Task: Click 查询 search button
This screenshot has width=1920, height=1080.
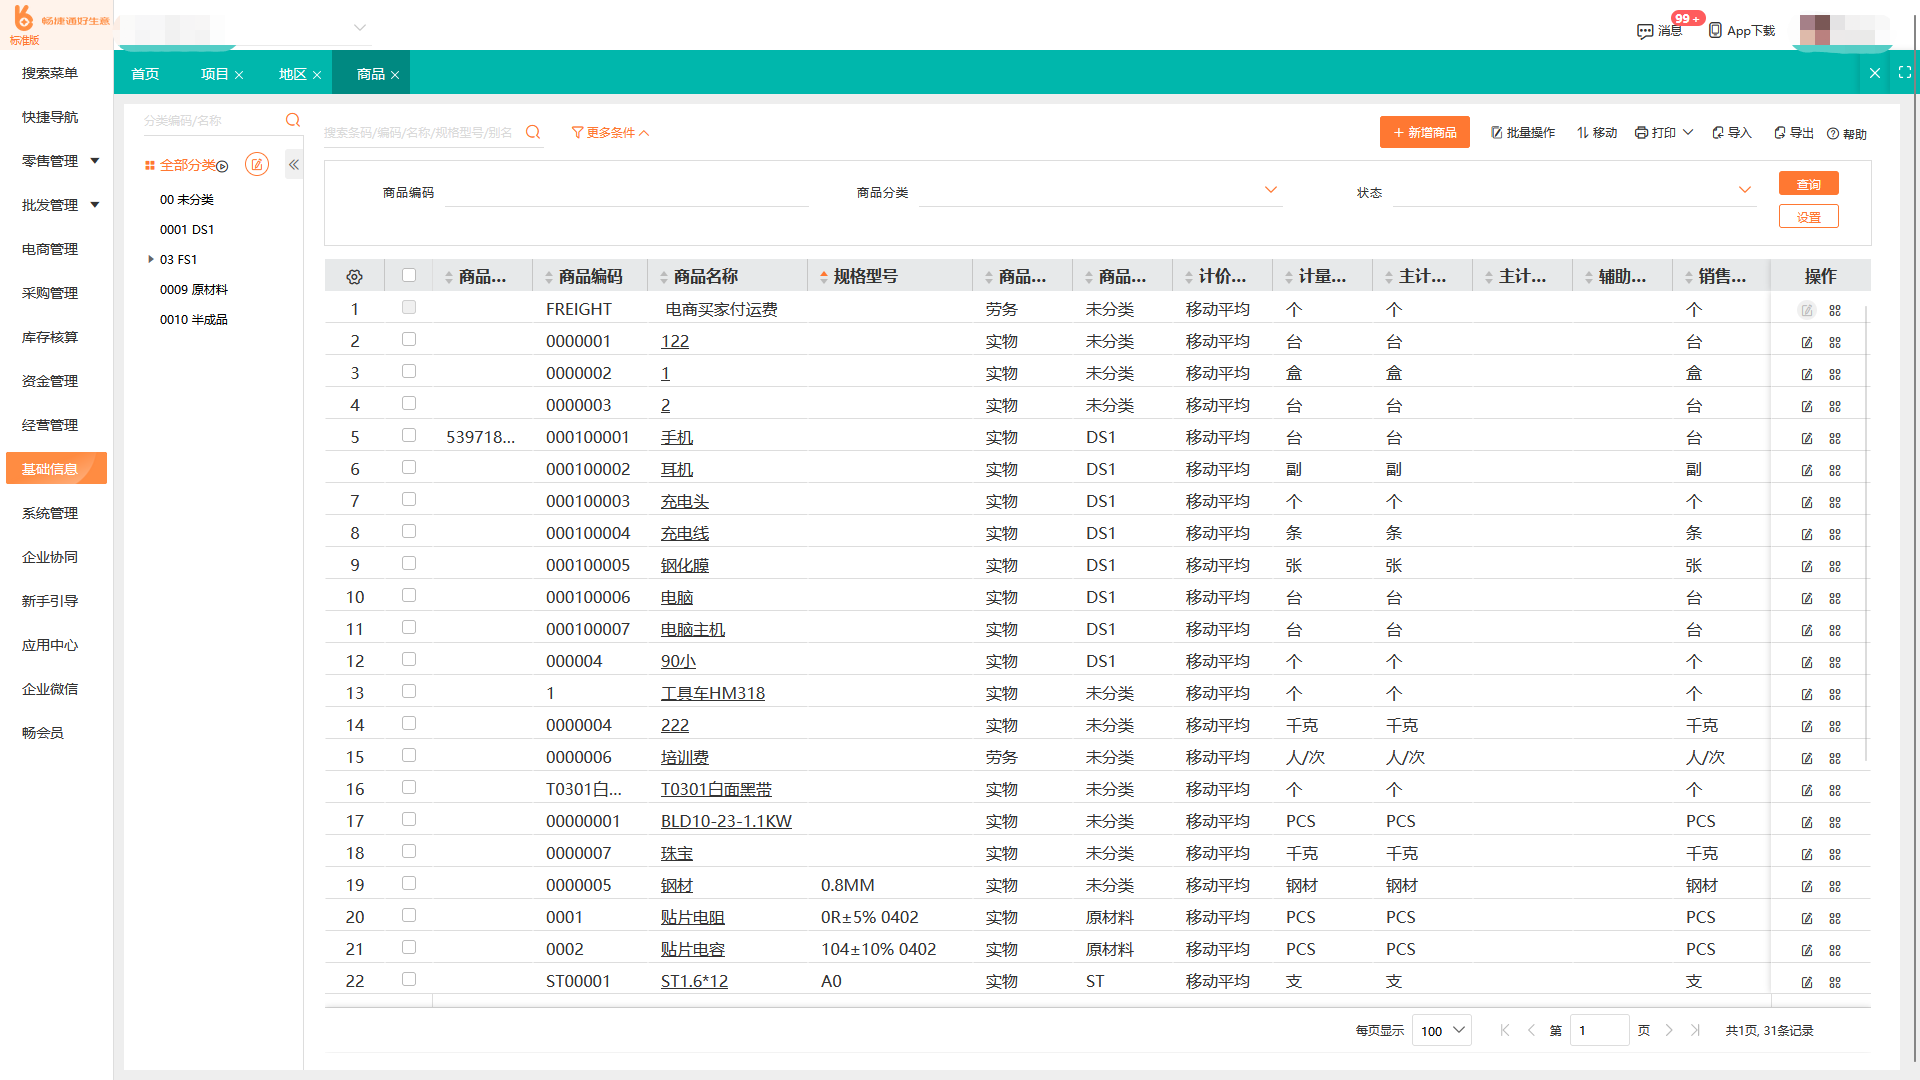Action: [x=1807, y=183]
